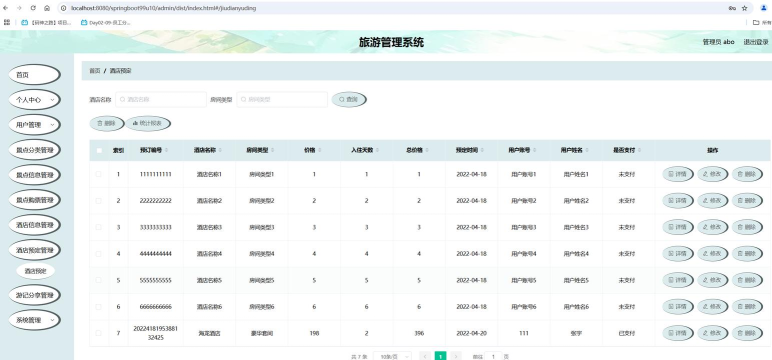Open the page size dropdown 10条/页
This screenshot has width=772, height=360.
(392, 357)
